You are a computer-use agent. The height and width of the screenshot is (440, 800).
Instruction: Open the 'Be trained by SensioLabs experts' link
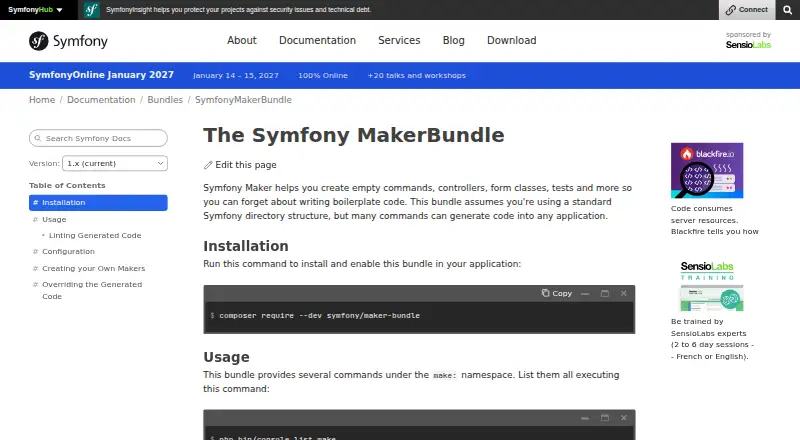point(712,339)
